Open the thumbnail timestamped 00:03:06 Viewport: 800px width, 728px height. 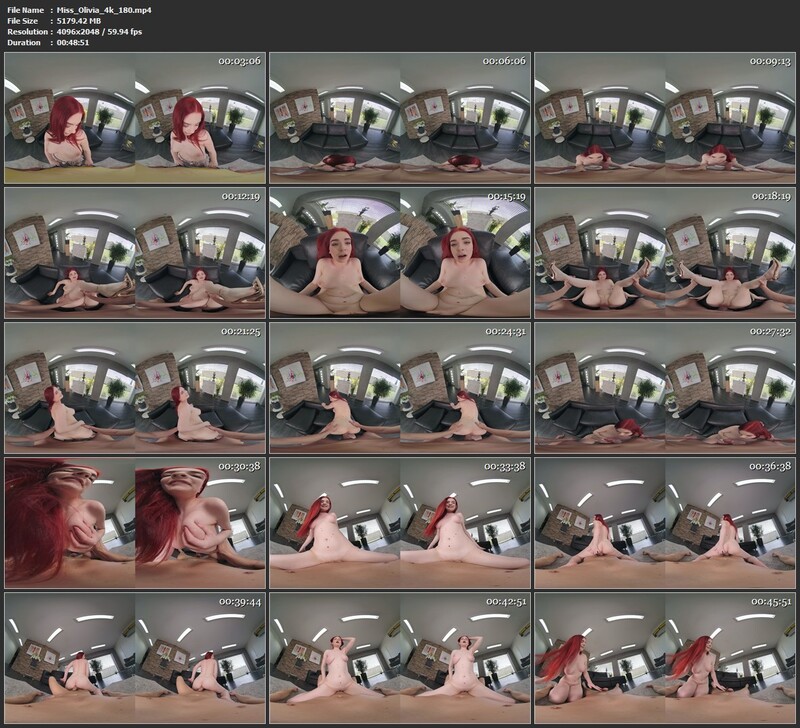[x=135, y=117]
